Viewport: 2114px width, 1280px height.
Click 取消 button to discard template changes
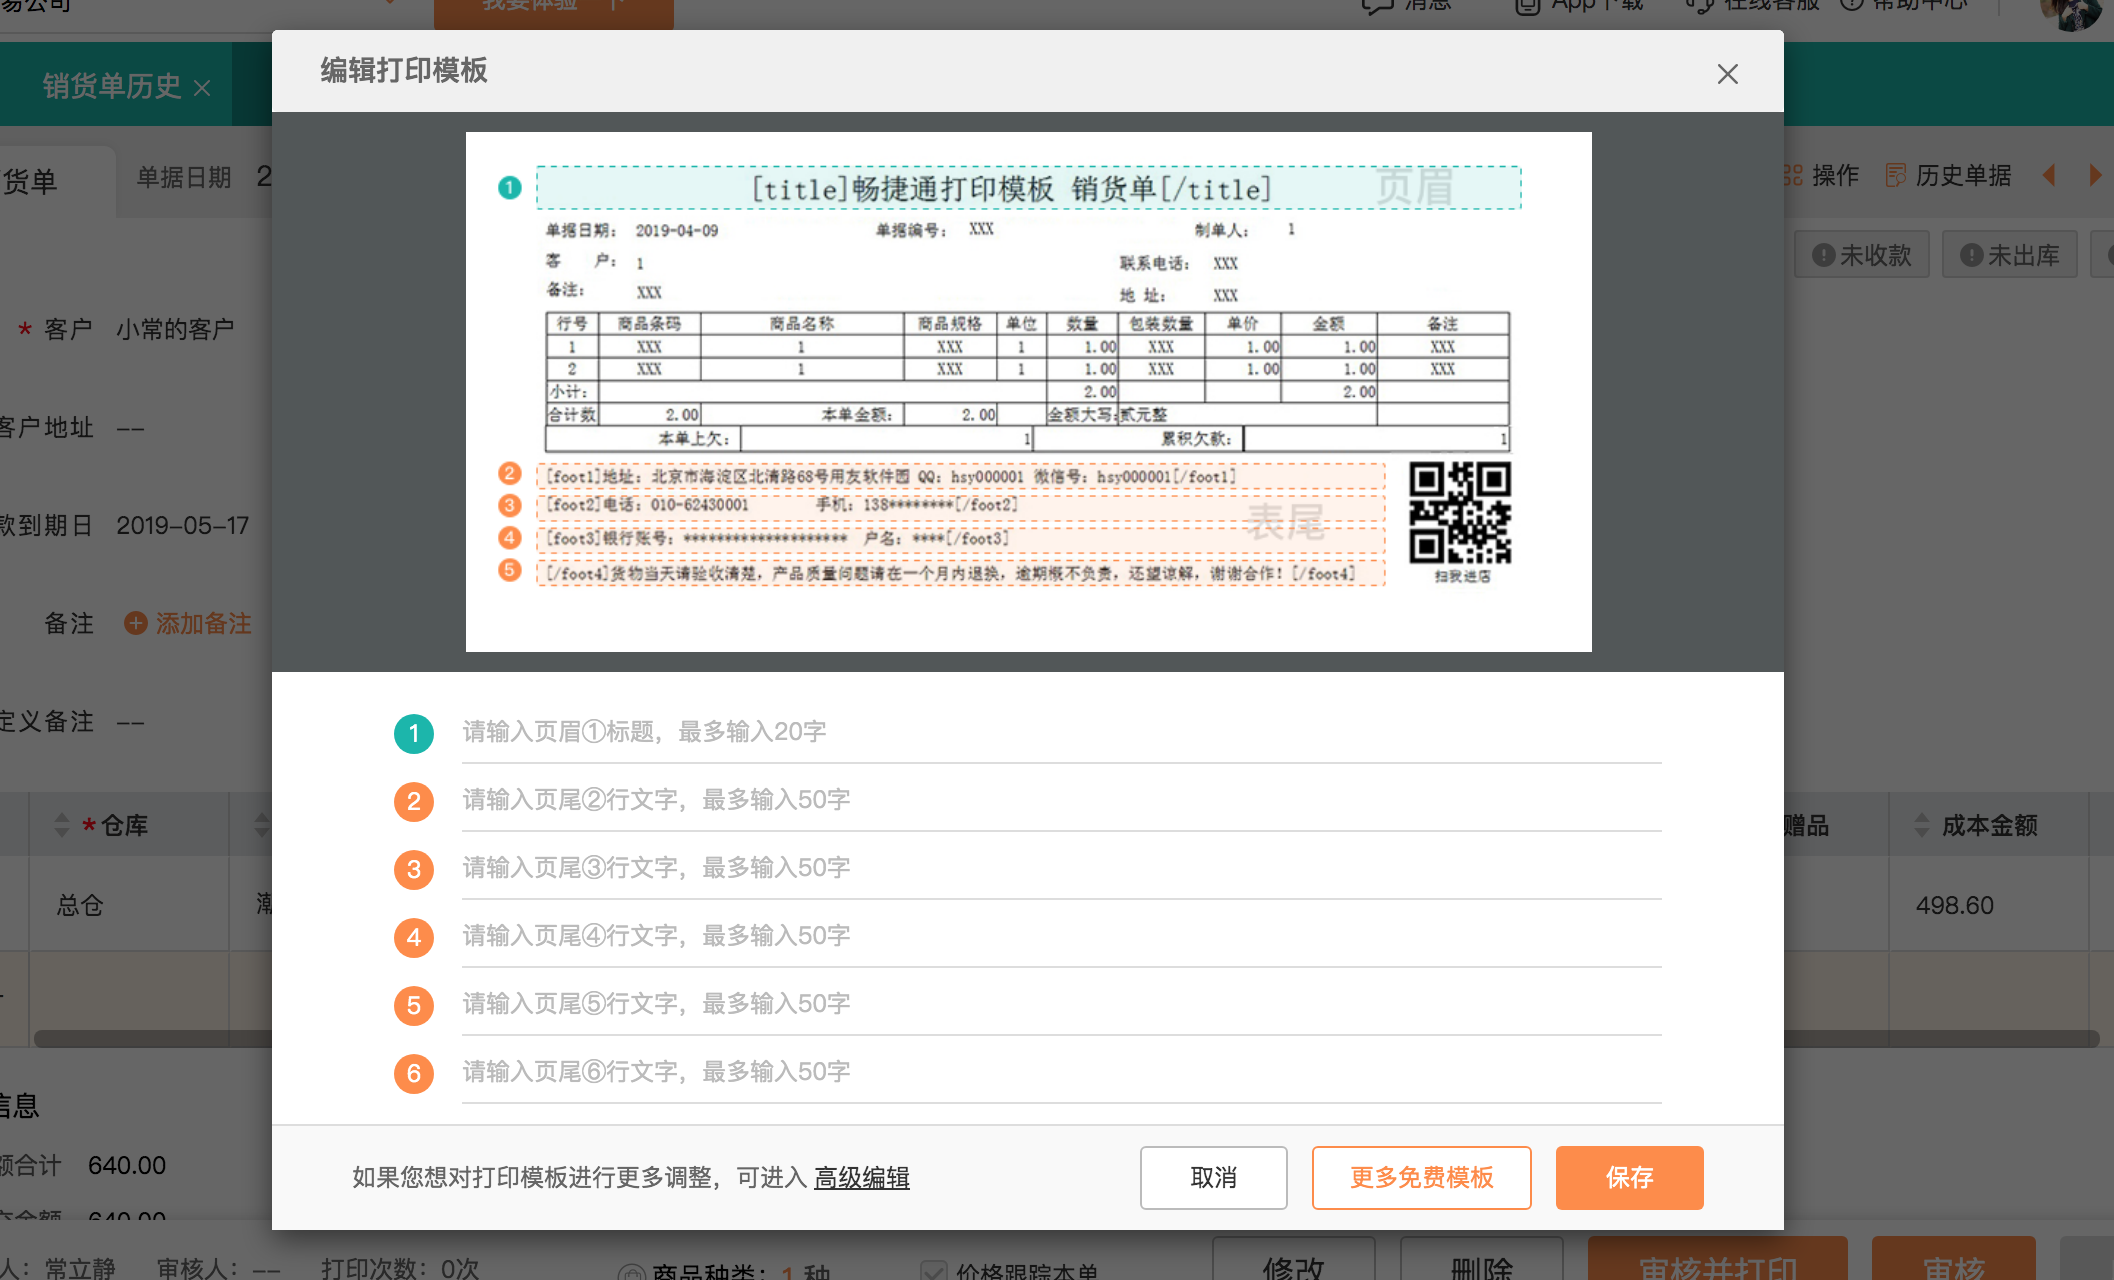click(1216, 1176)
